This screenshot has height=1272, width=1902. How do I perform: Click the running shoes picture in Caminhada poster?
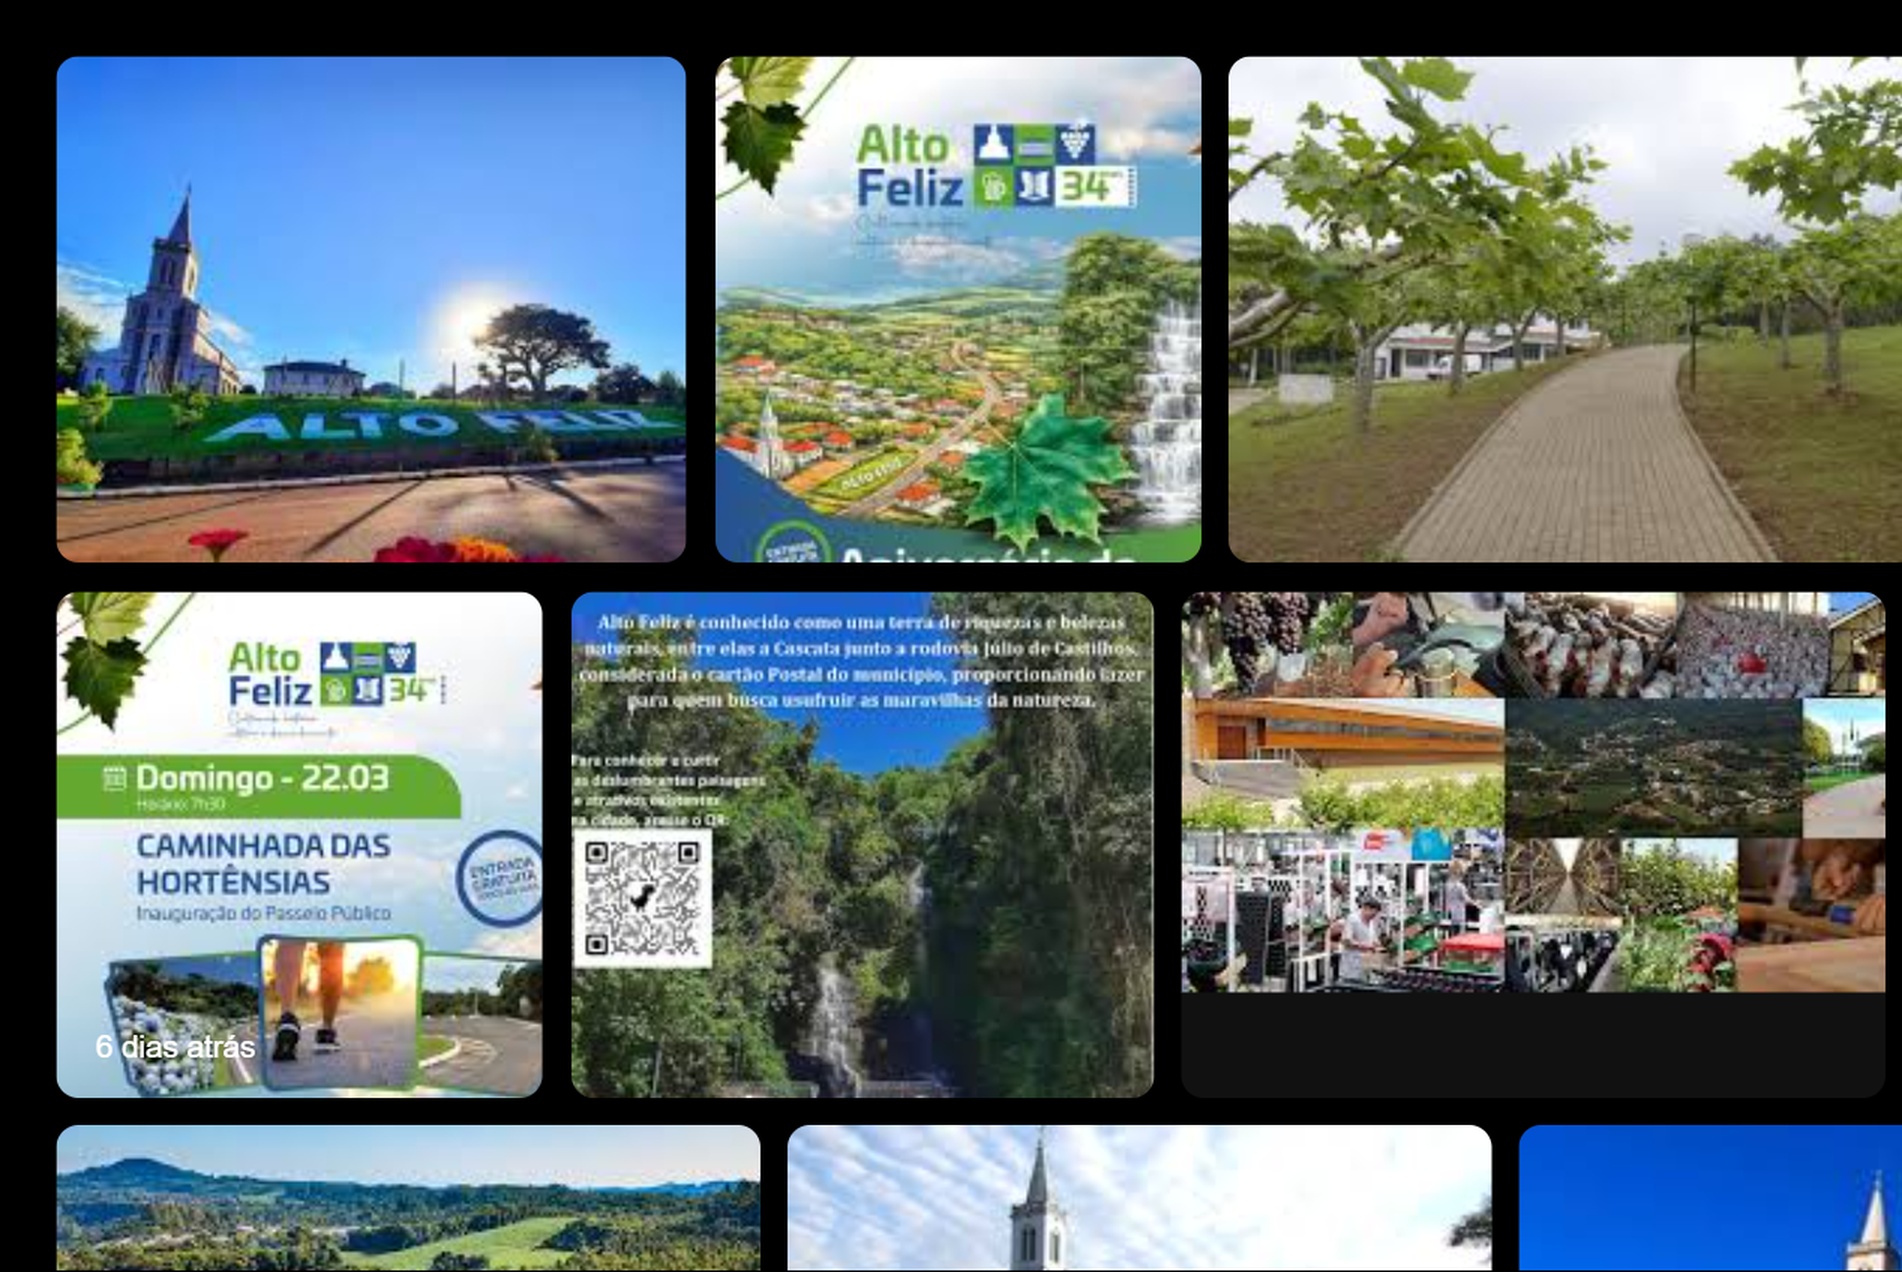click(x=338, y=1010)
